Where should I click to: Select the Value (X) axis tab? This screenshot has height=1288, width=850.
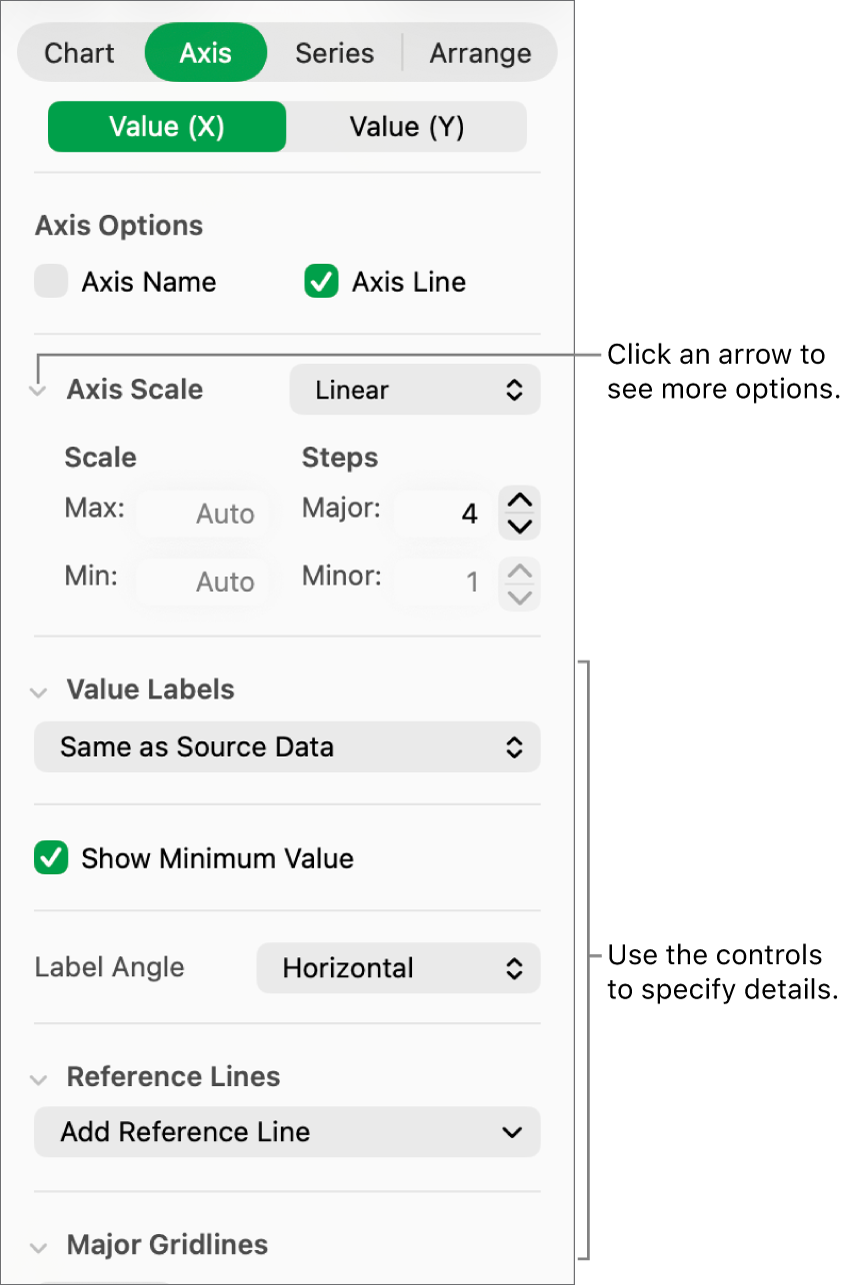166,126
